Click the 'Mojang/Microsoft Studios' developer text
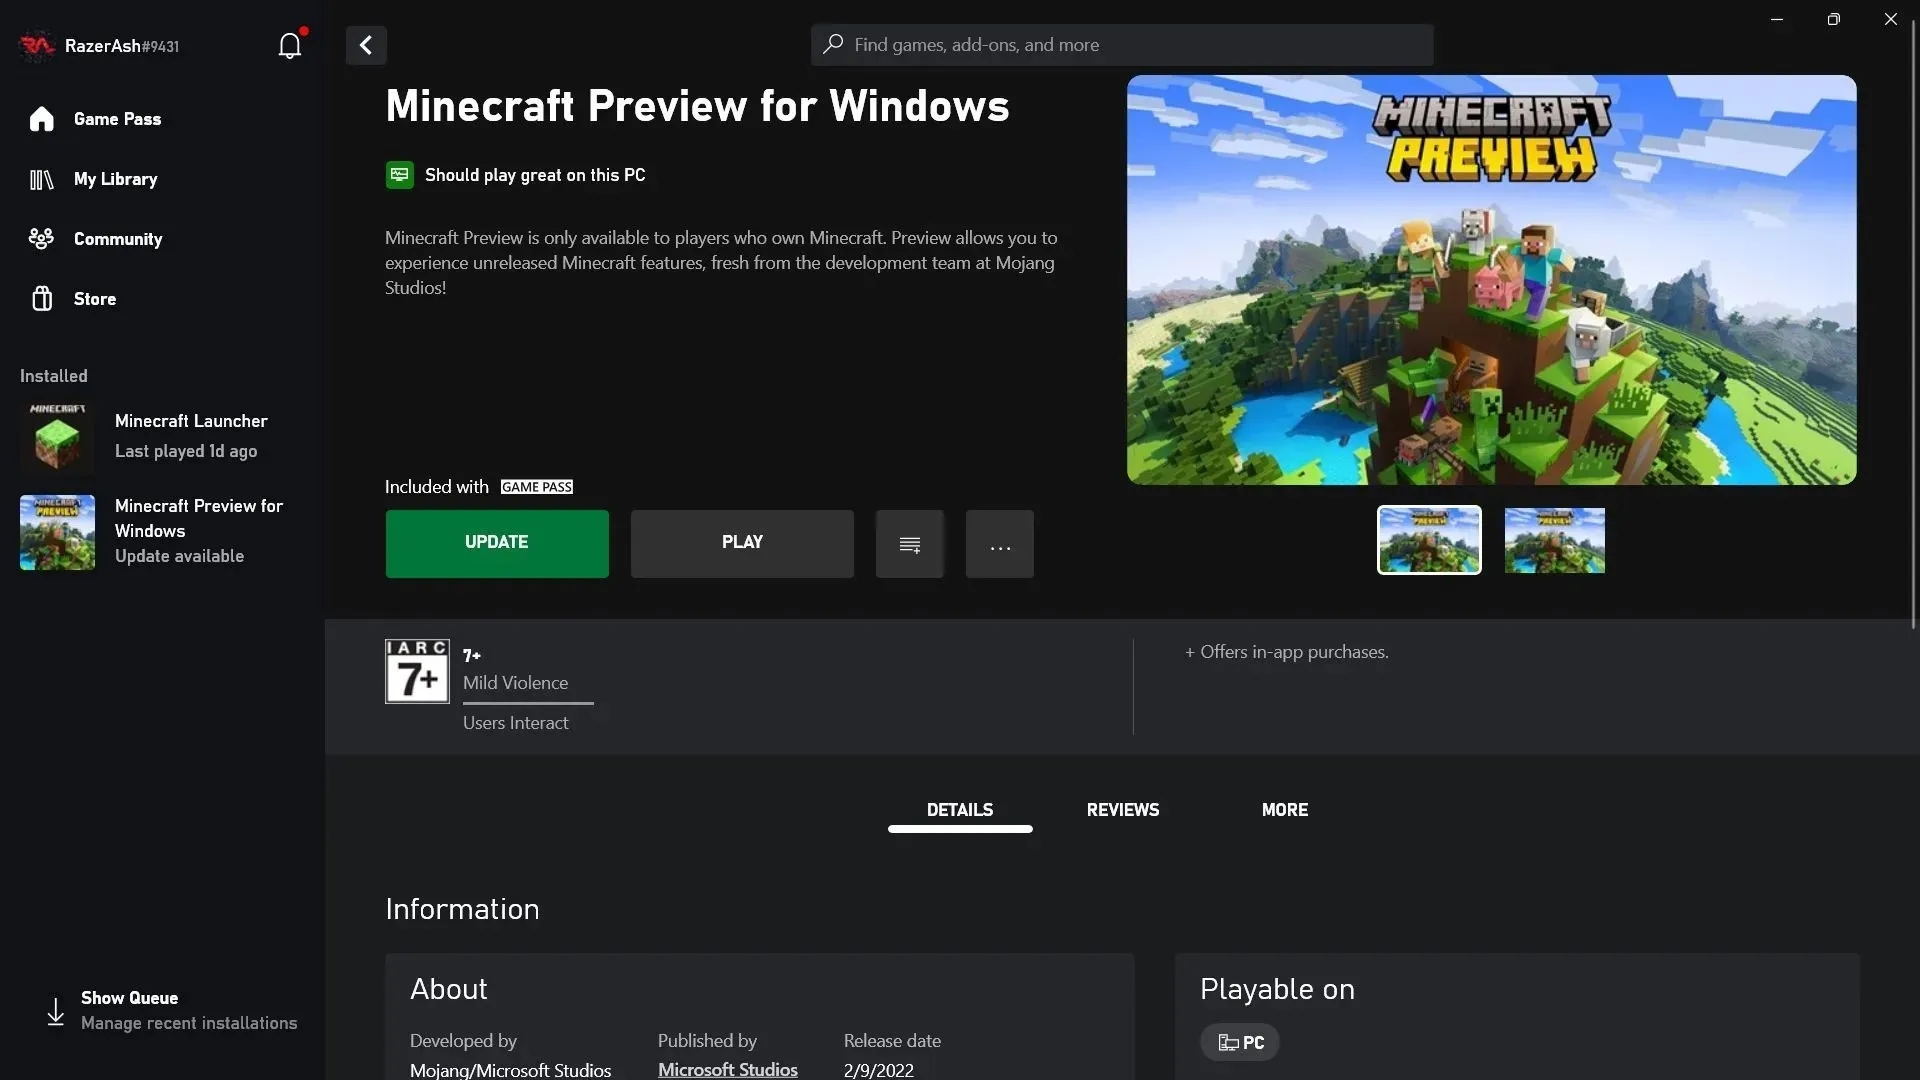Viewport: 1920px width, 1080px height. point(510,1070)
